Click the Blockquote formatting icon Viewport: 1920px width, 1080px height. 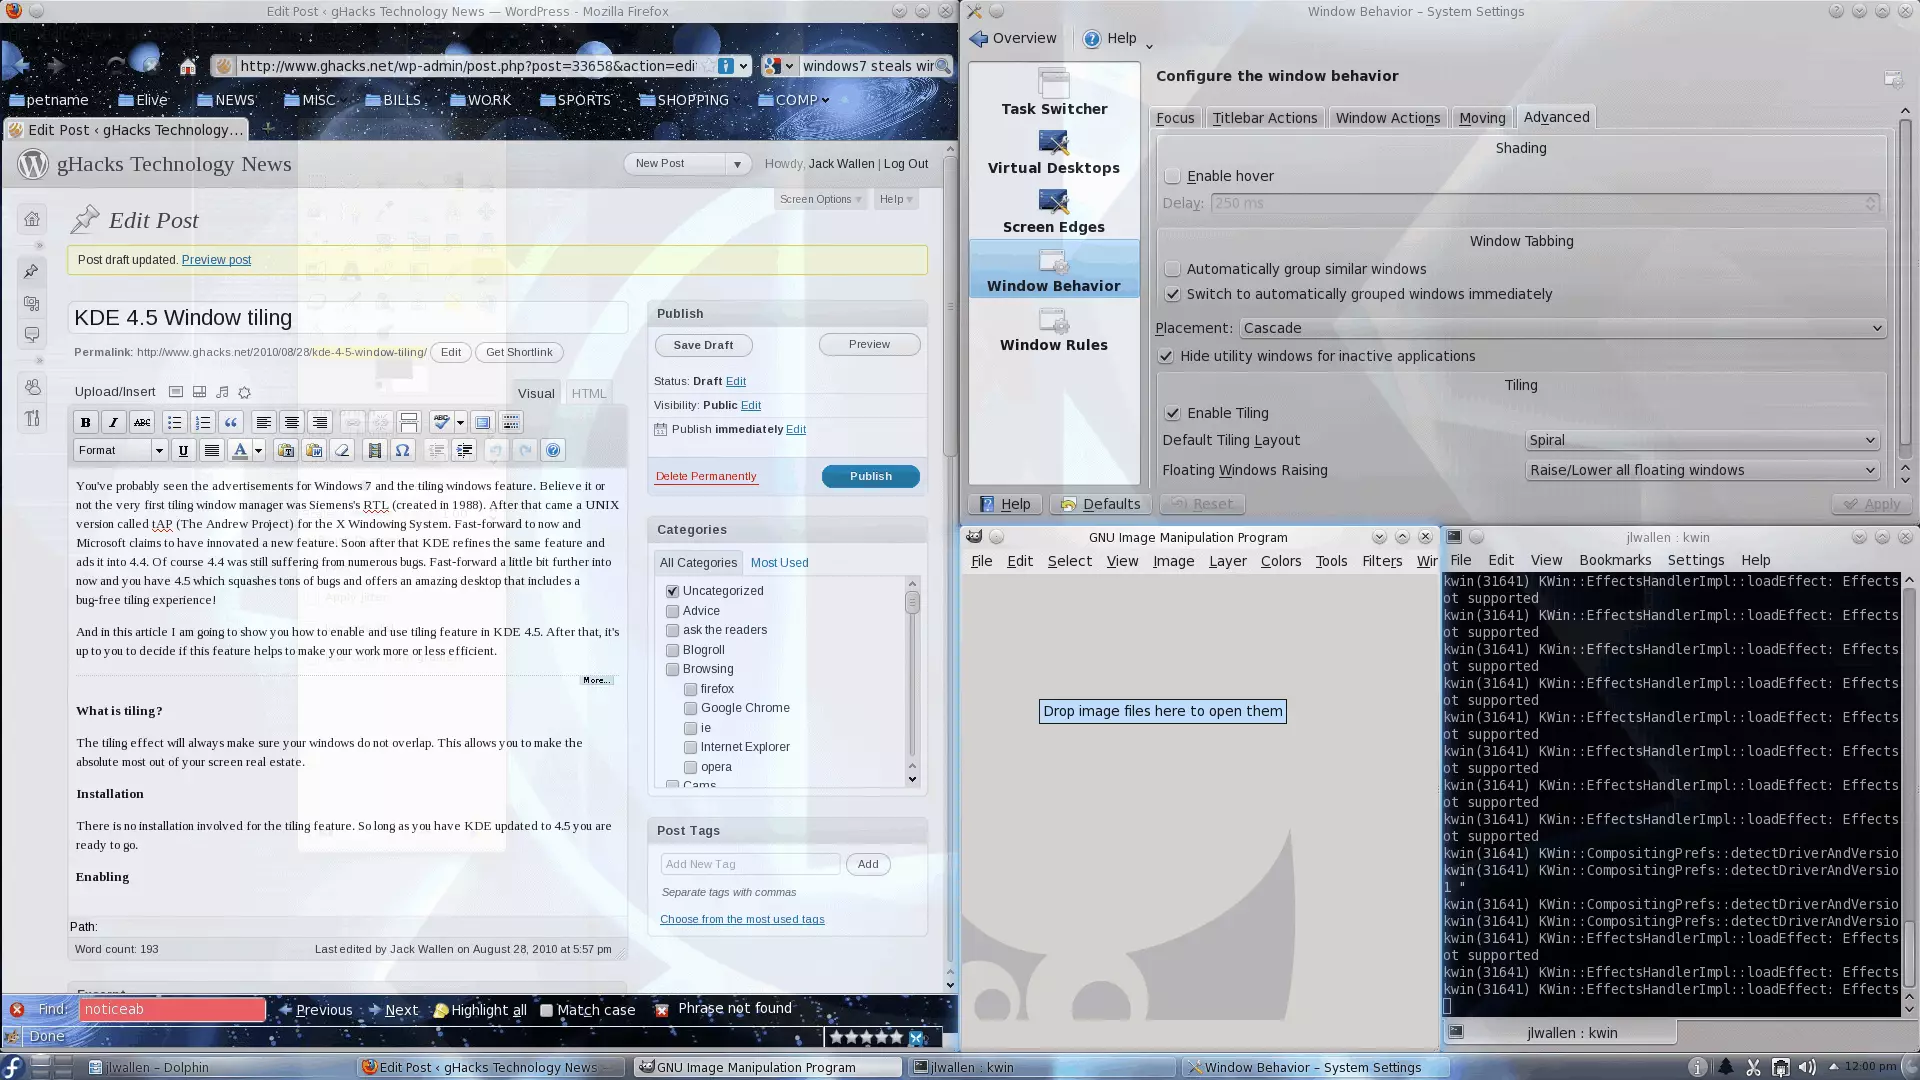pyautogui.click(x=231, y=422)
